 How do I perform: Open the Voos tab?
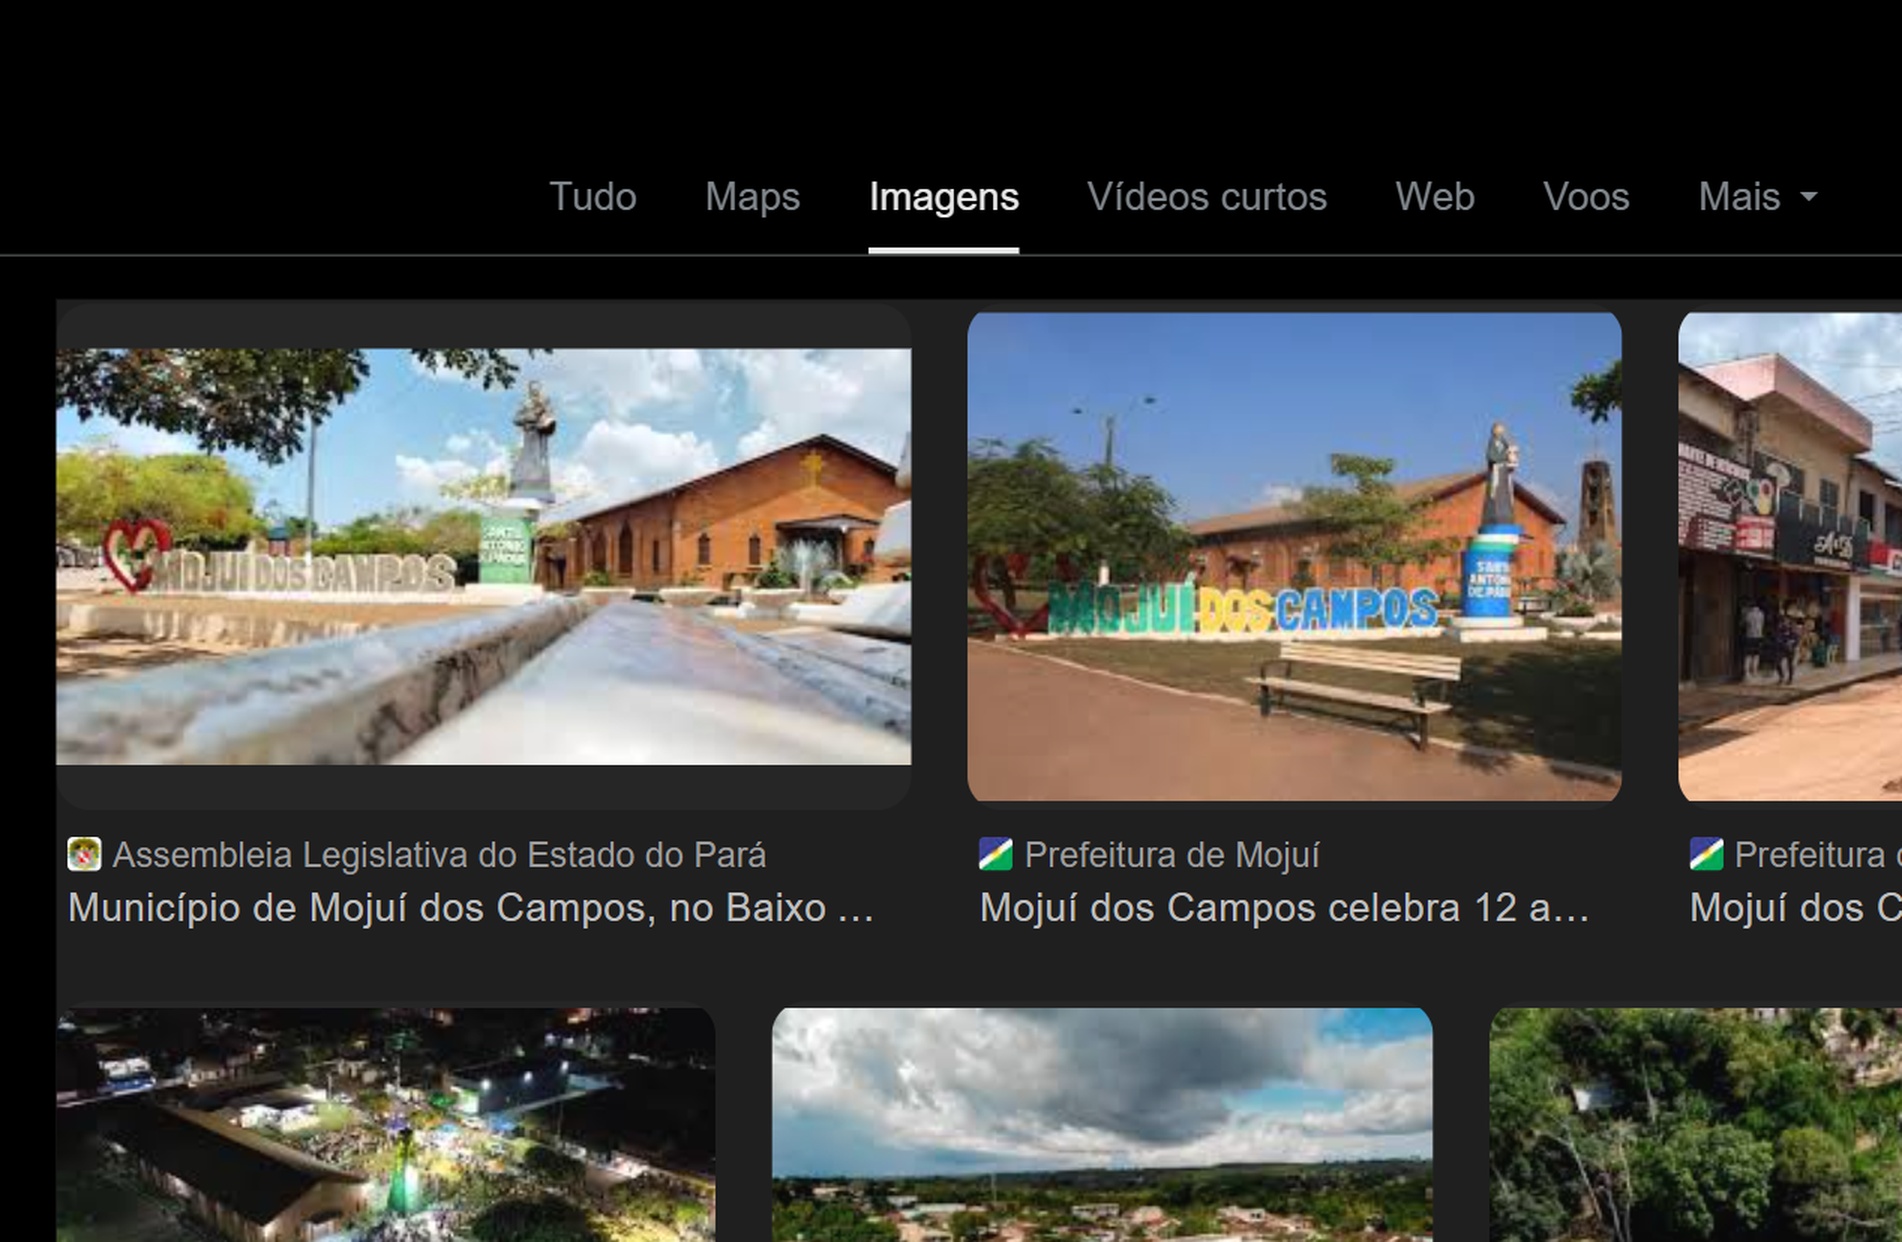pyautogui.click(x=1586, y=197)
